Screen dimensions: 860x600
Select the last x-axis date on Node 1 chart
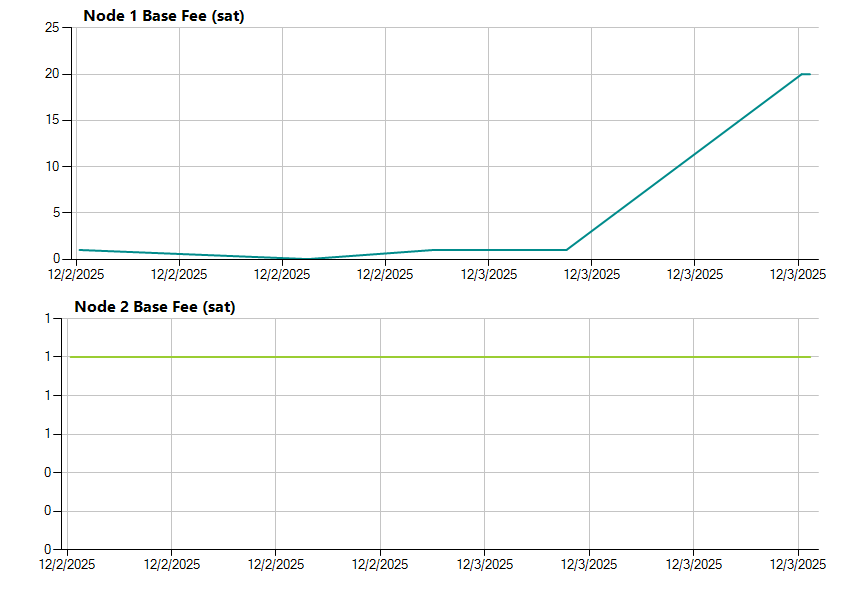pyautogui.click(x=797, y=274)
